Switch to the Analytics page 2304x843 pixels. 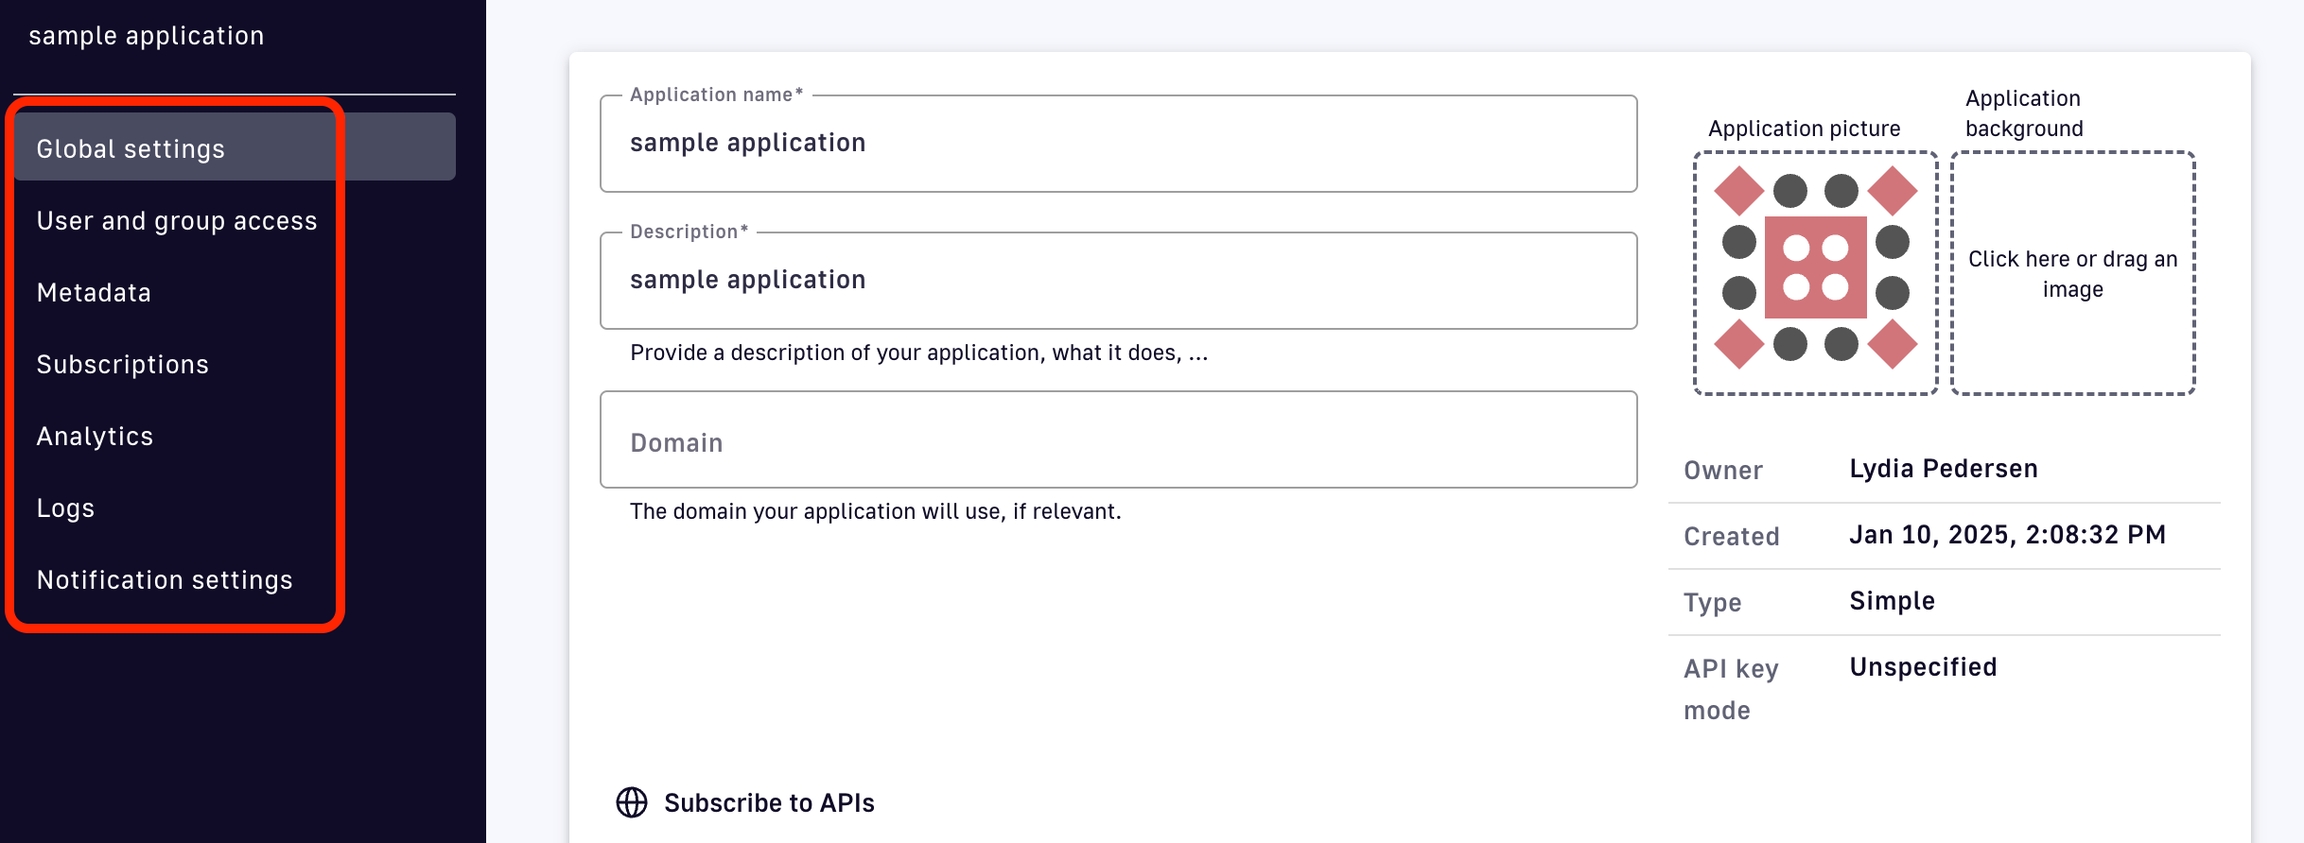point(95,436)
